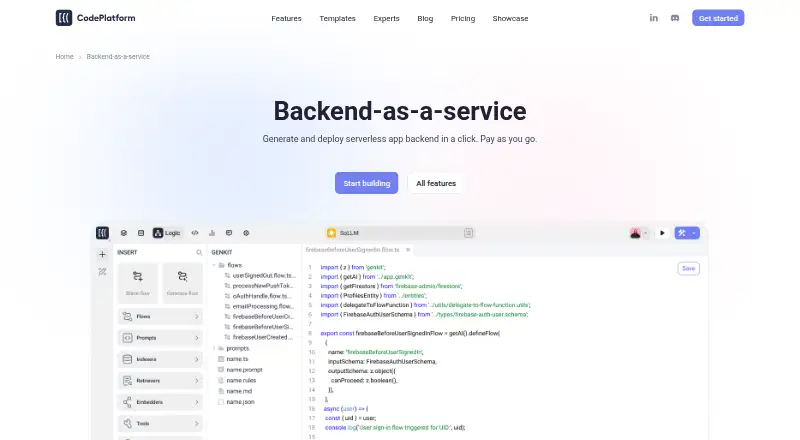
Task: Expand the Retrievers insert category
Action: [x=160, y=381]
